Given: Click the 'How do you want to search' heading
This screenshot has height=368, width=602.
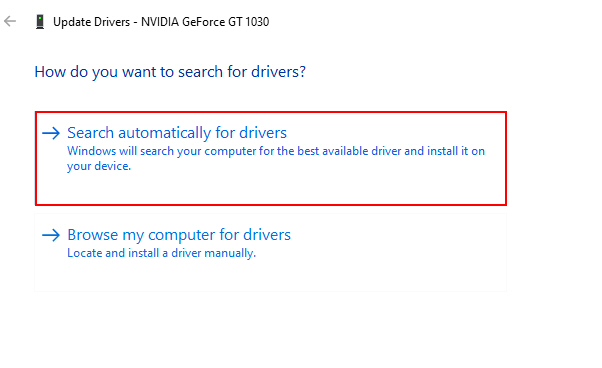Looking at the screenshot, I should pyautogui.click(x=170, y=72).
